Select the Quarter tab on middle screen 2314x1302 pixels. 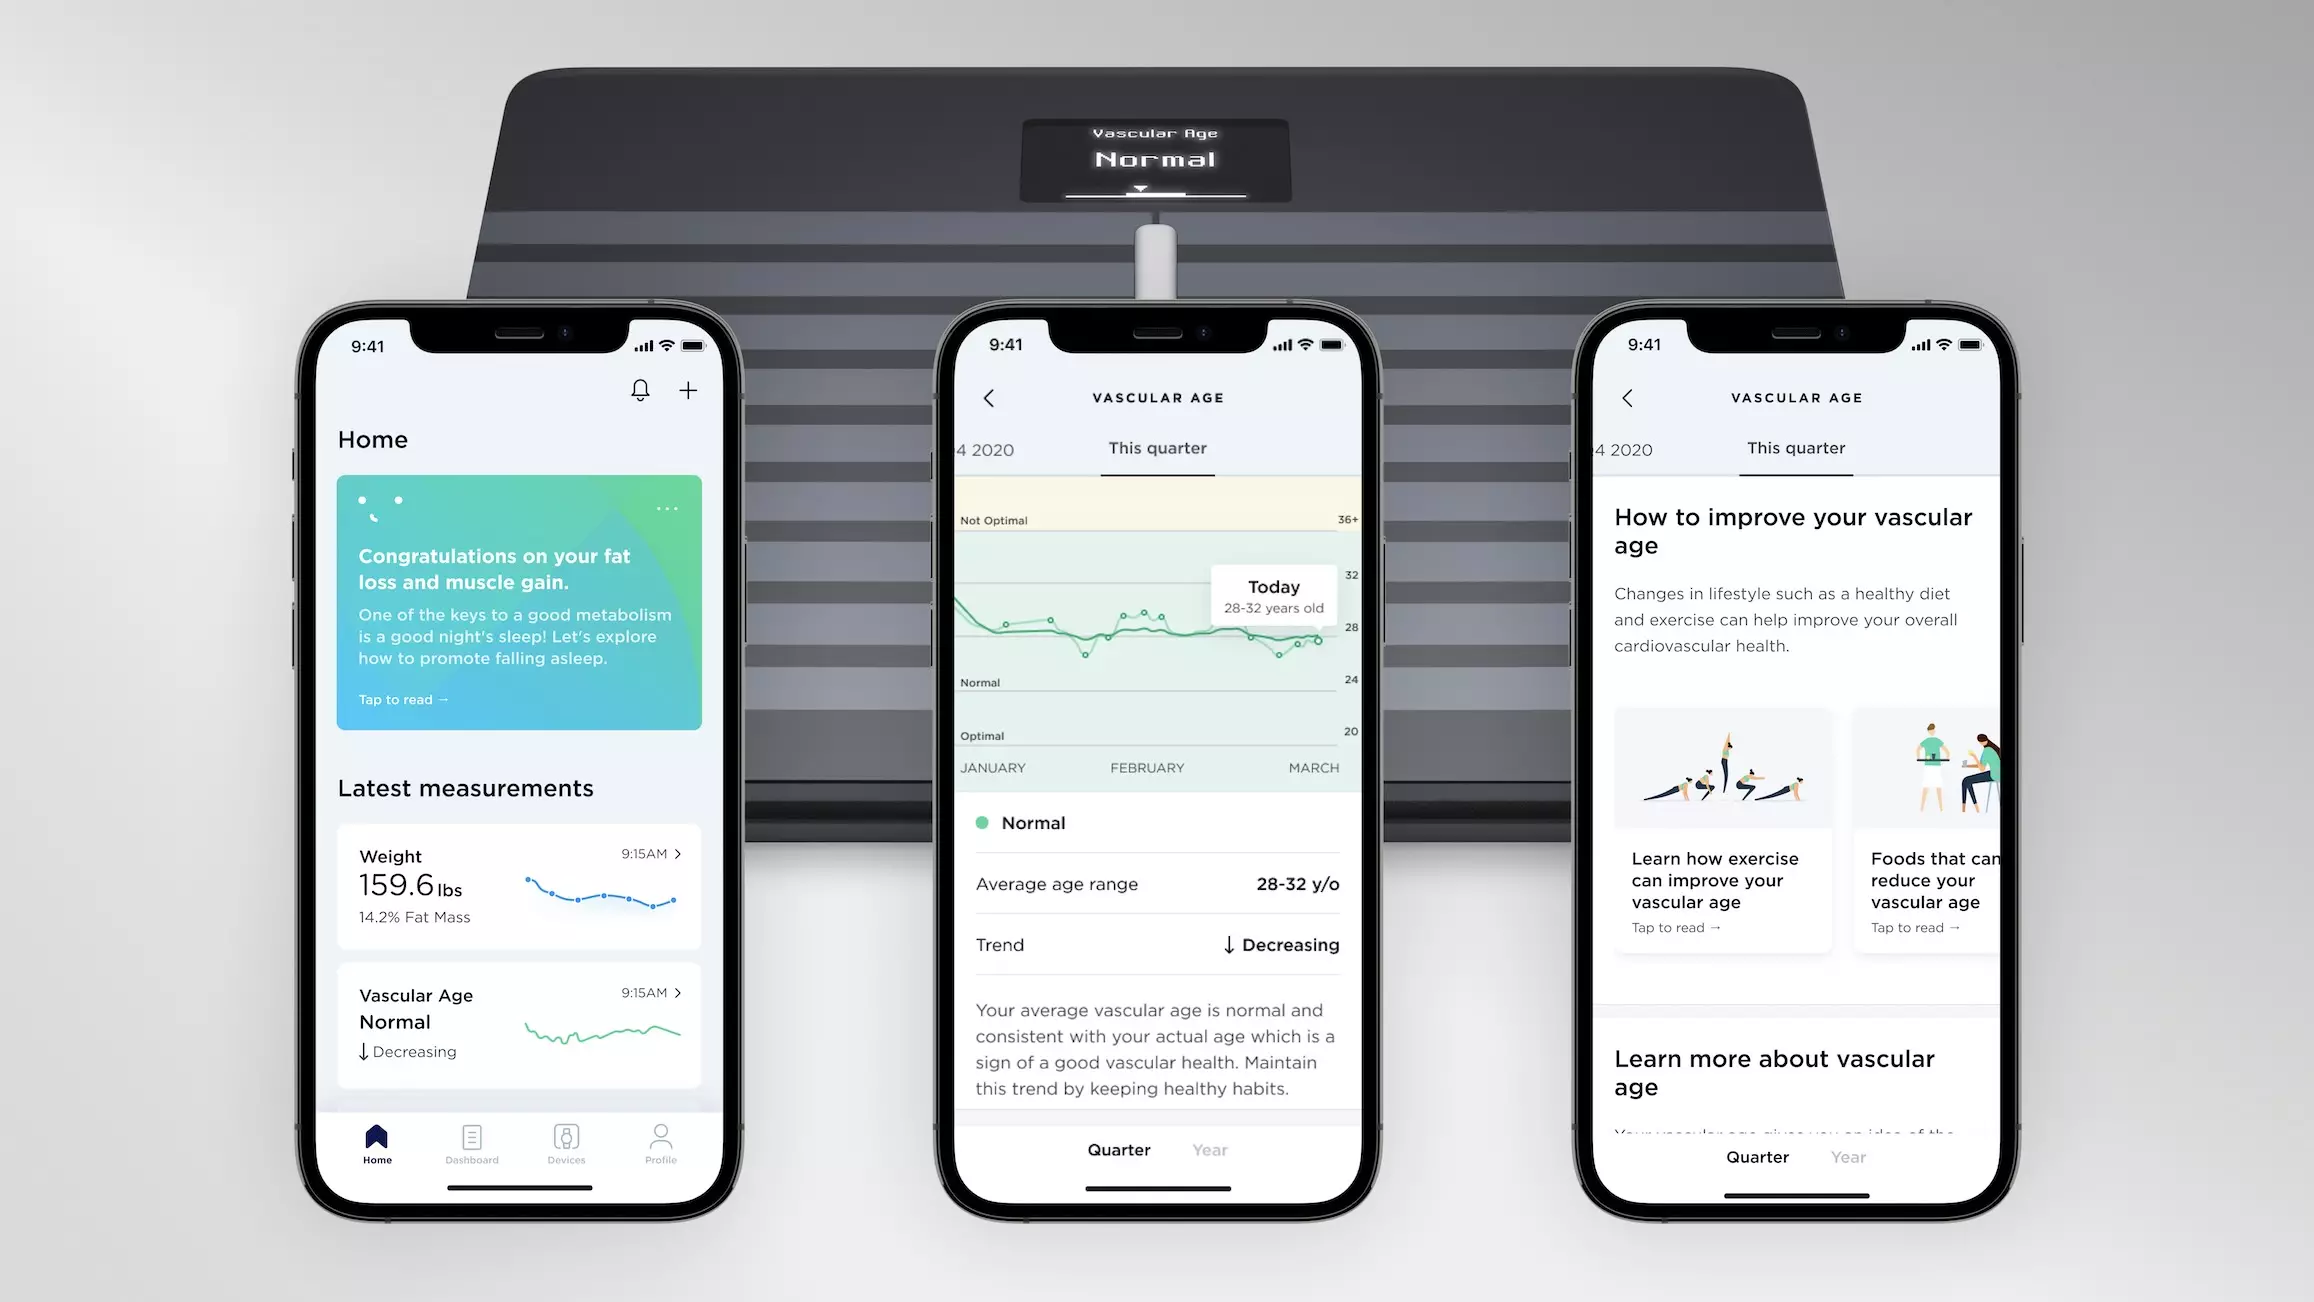[1119, 1148]
